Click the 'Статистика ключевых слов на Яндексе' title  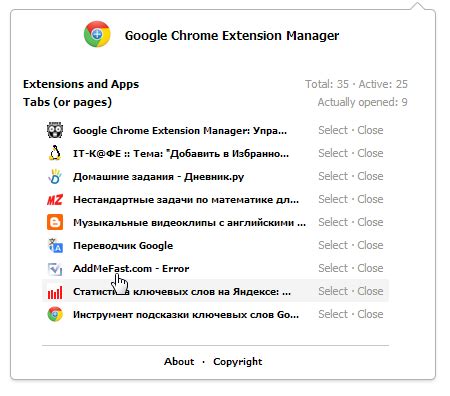tap(182, 292)
